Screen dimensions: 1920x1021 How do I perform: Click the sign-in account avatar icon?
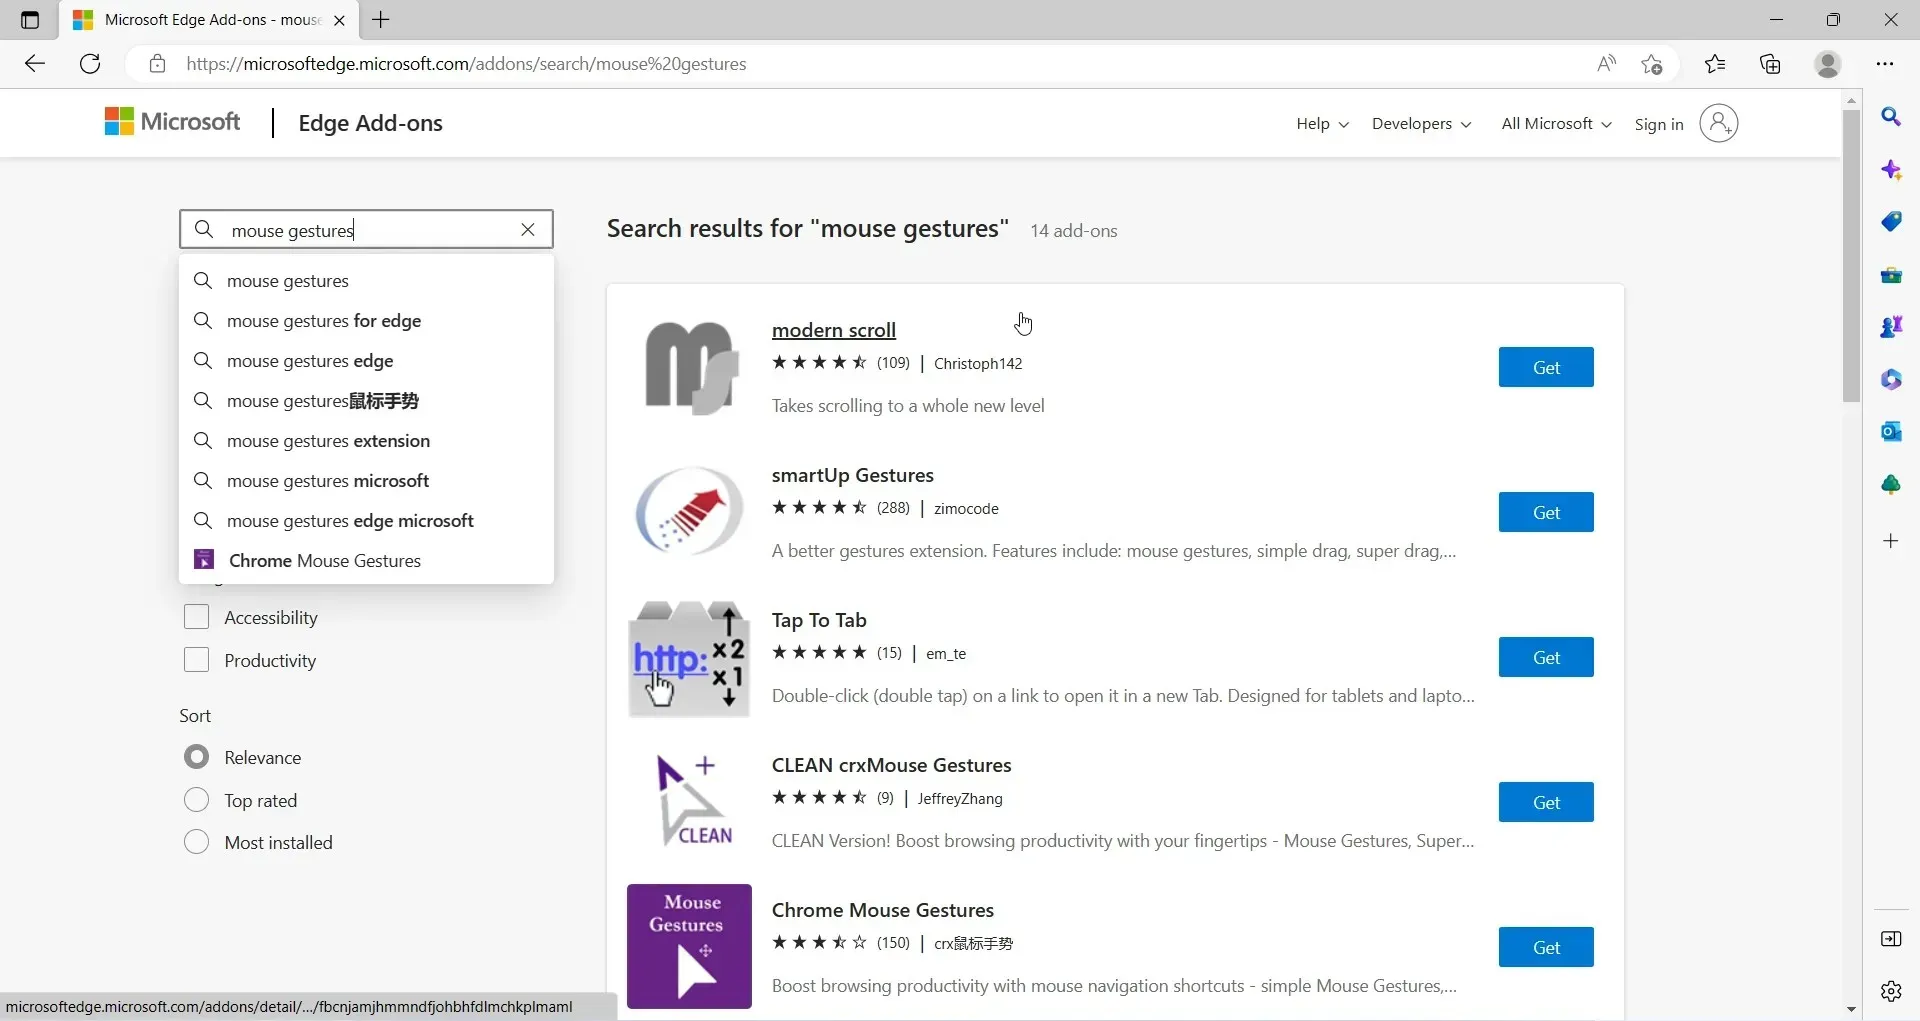pyautogui.click(x=1719, y=123)
